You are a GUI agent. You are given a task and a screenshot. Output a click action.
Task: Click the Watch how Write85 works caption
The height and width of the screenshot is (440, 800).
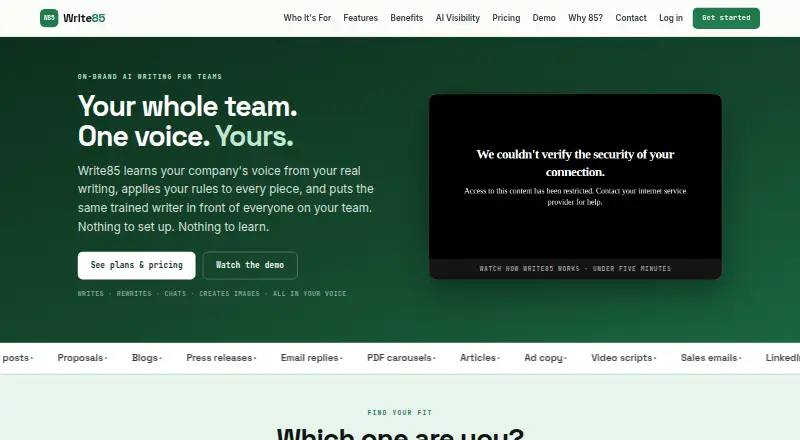(x=575, y=268)
